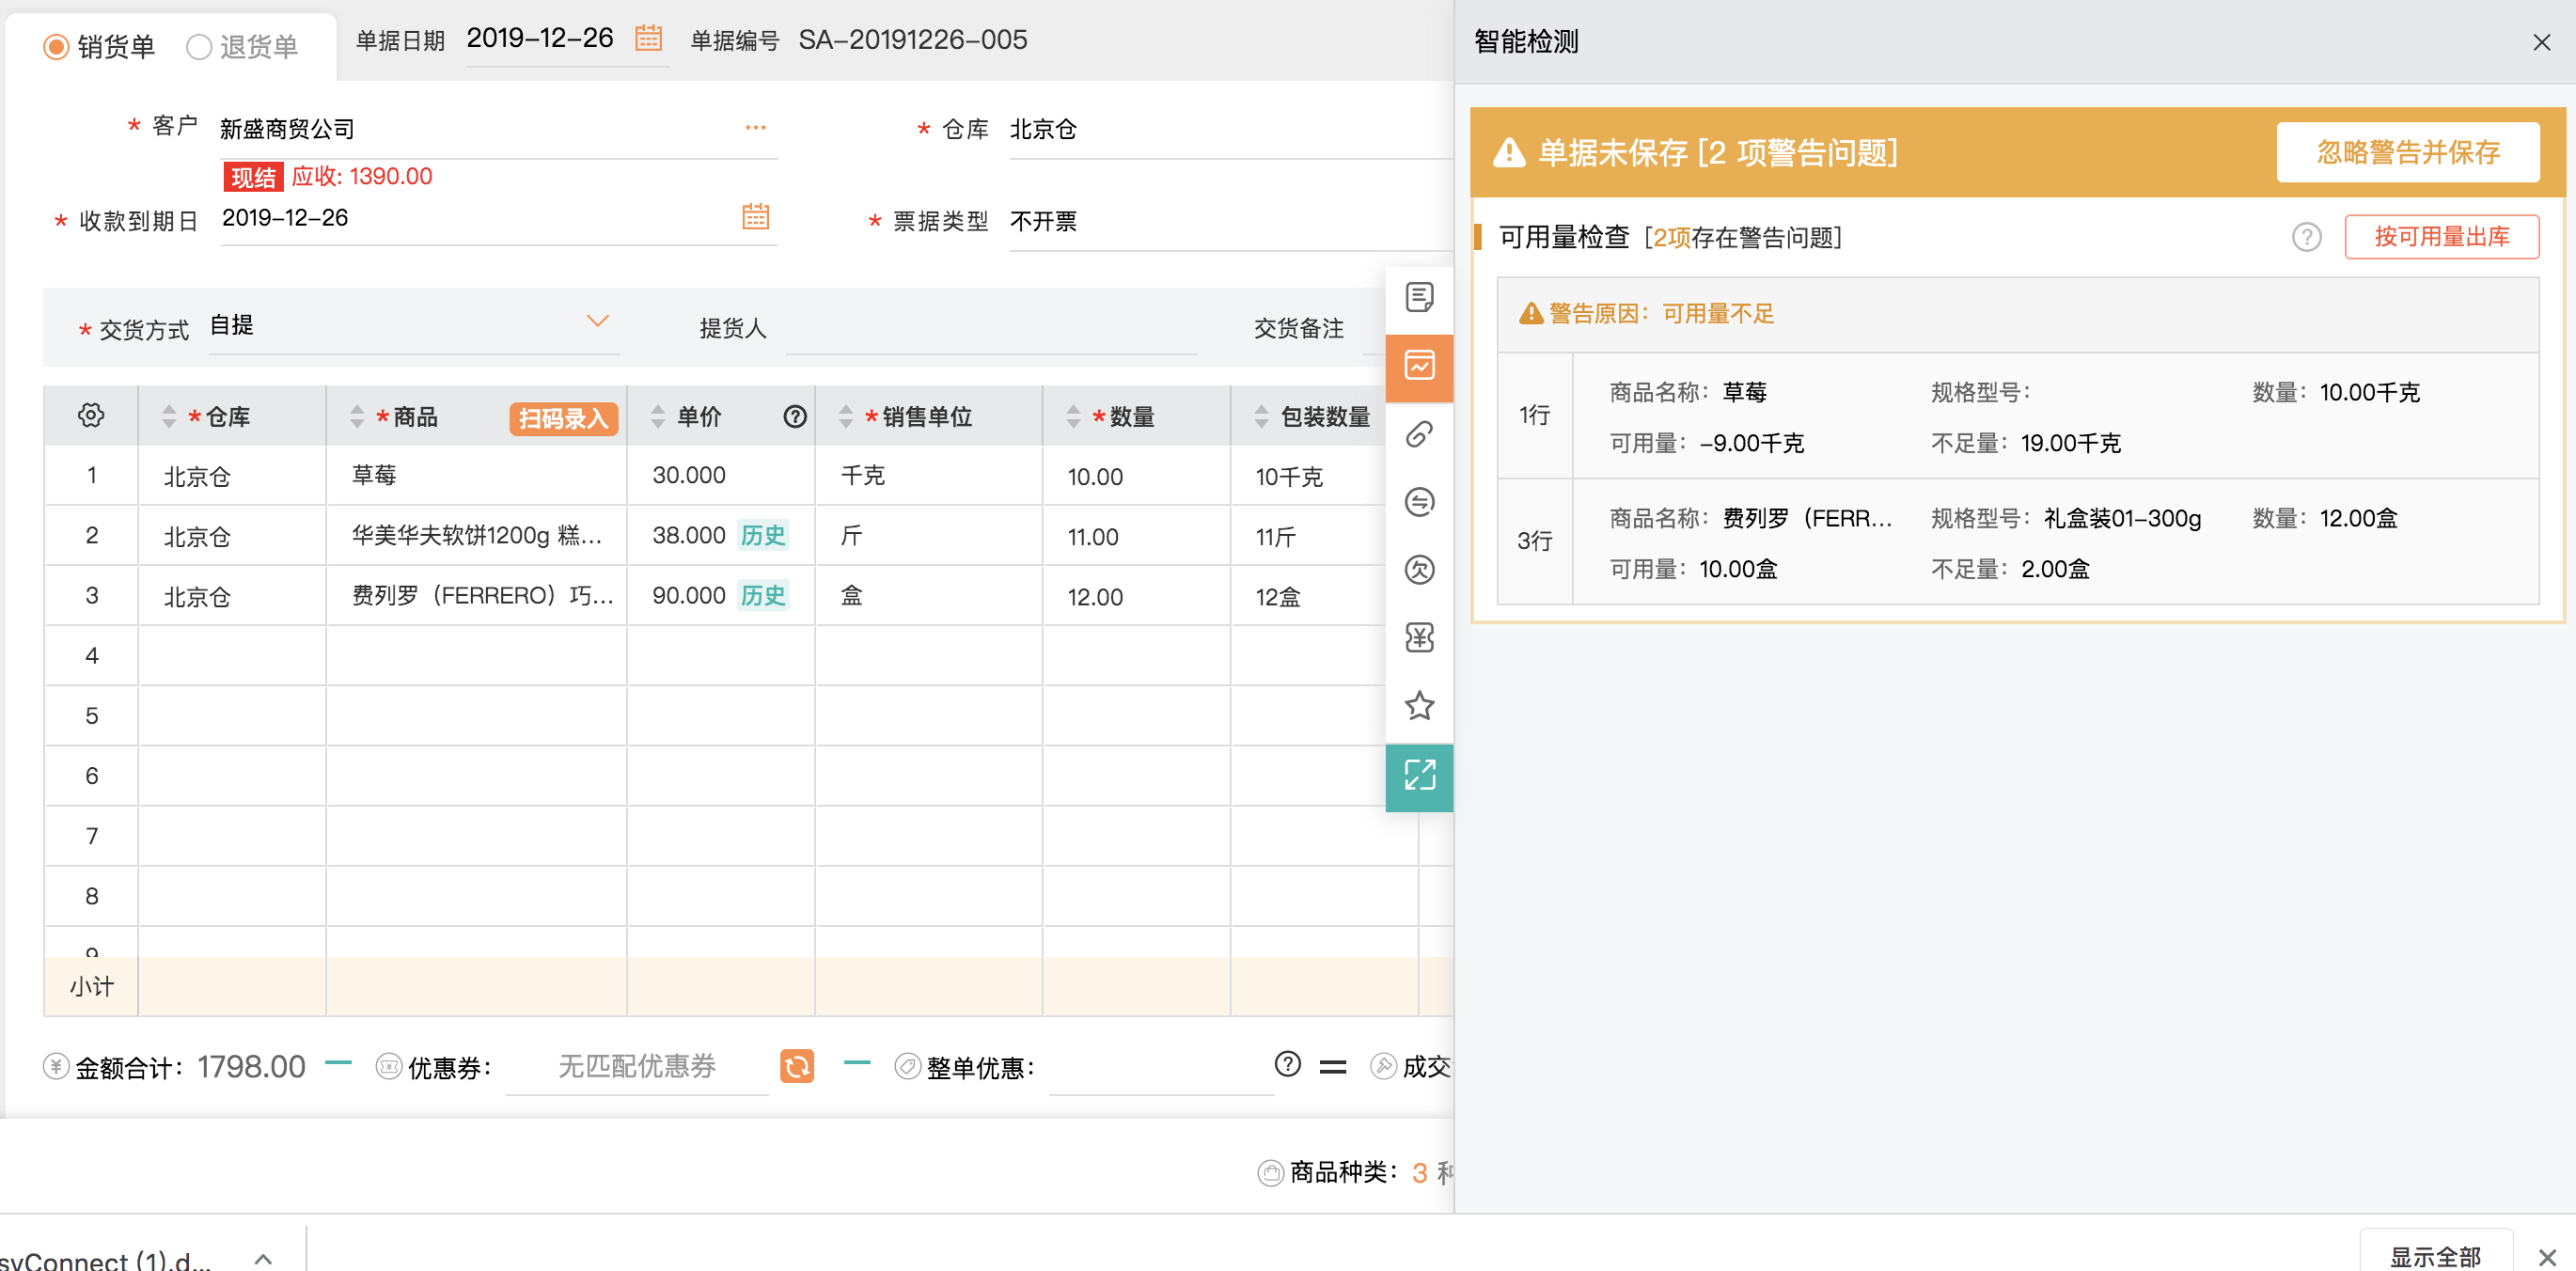Click the image/photo icon in sidebar
Screen dimensions: 2576x1271
click(x=1416, y=363)
